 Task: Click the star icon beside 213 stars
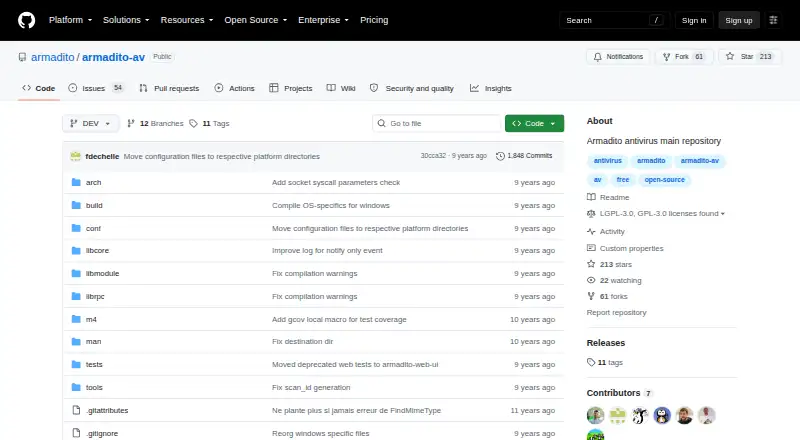point(591,264)
